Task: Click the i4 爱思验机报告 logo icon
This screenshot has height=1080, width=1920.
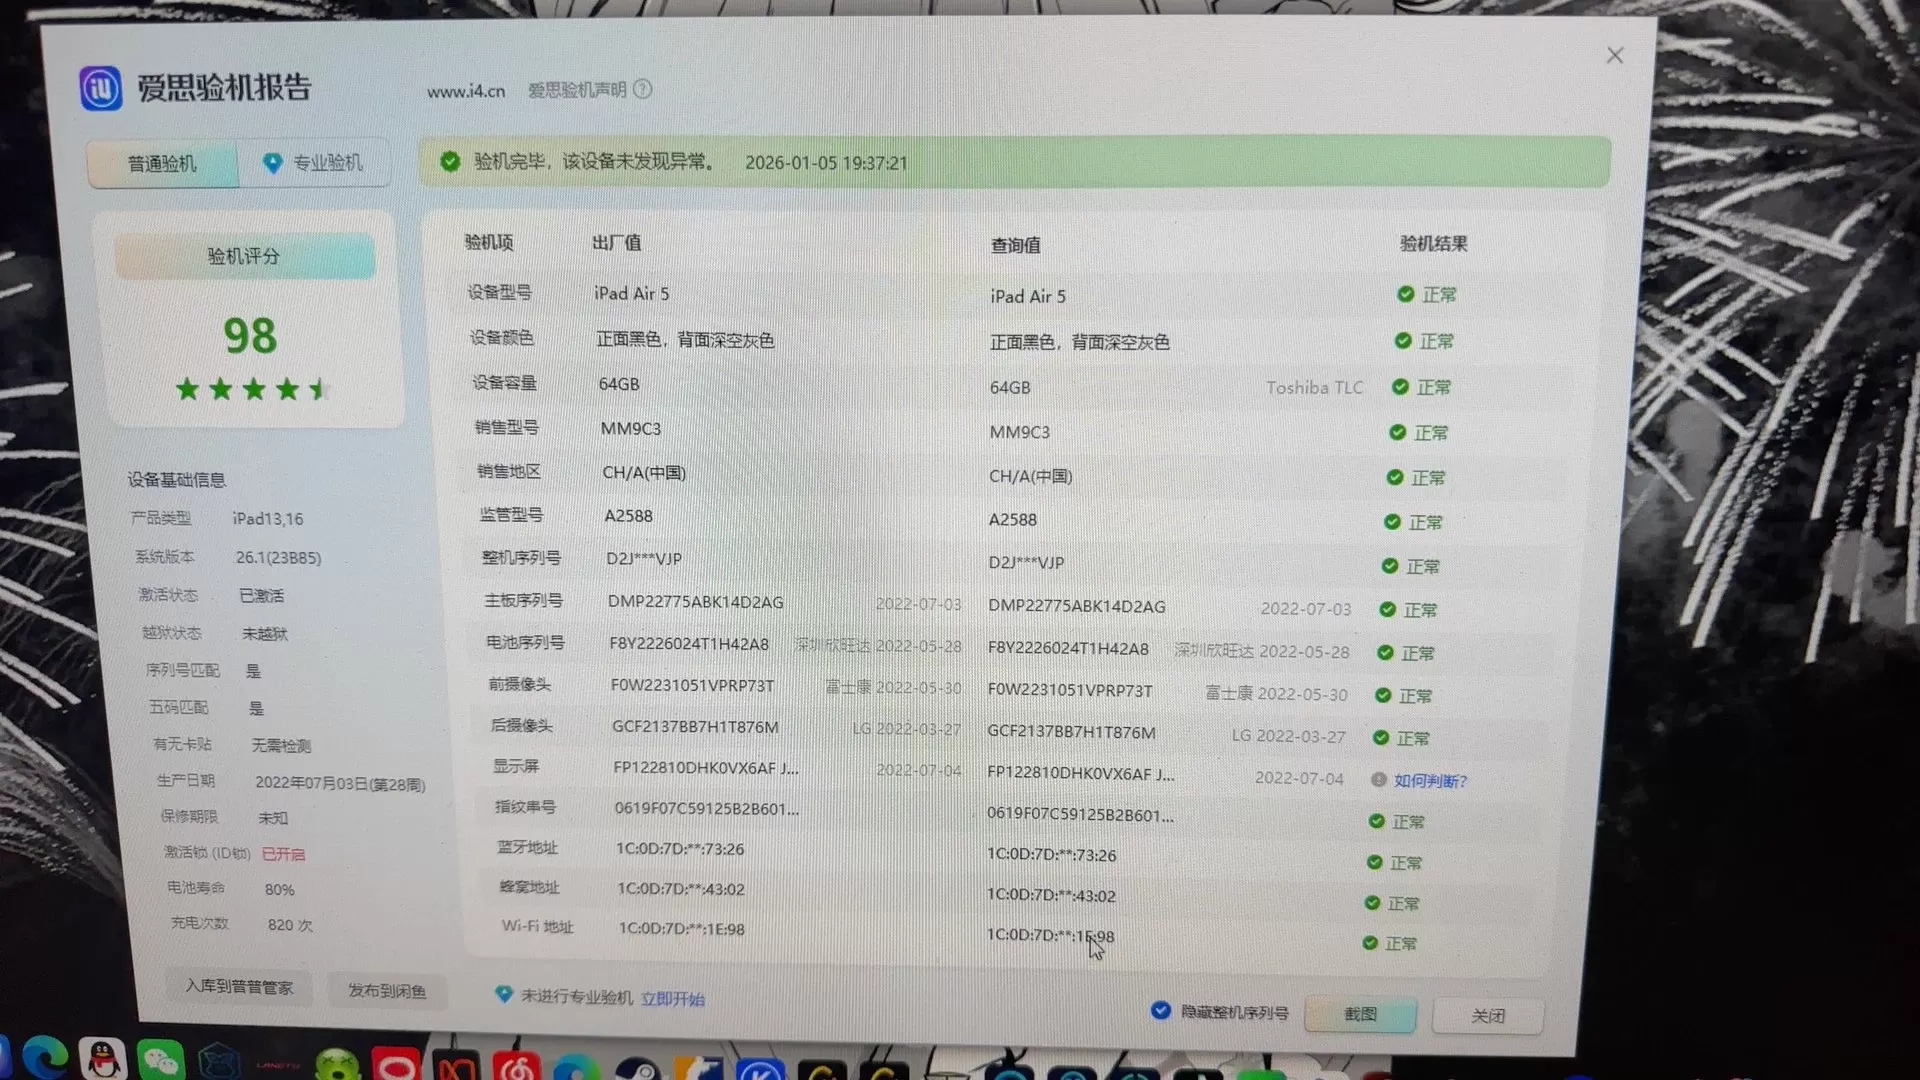Action: 101,89
